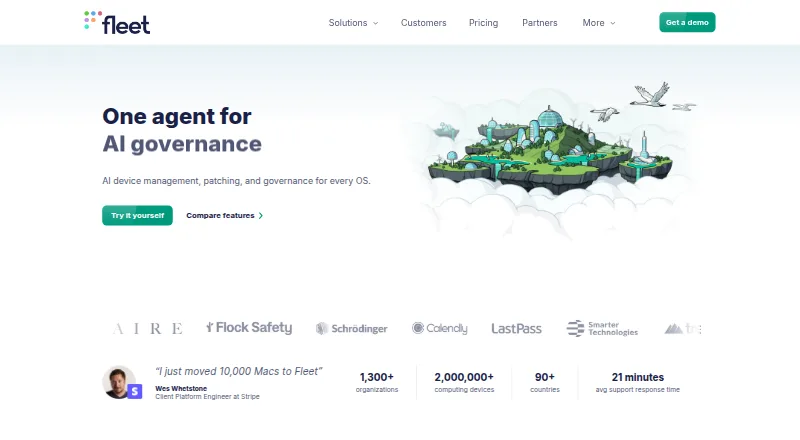Go to the Customers page
Image resolution: width=800 pixels, height=440 pixels.
coord(423,23)
